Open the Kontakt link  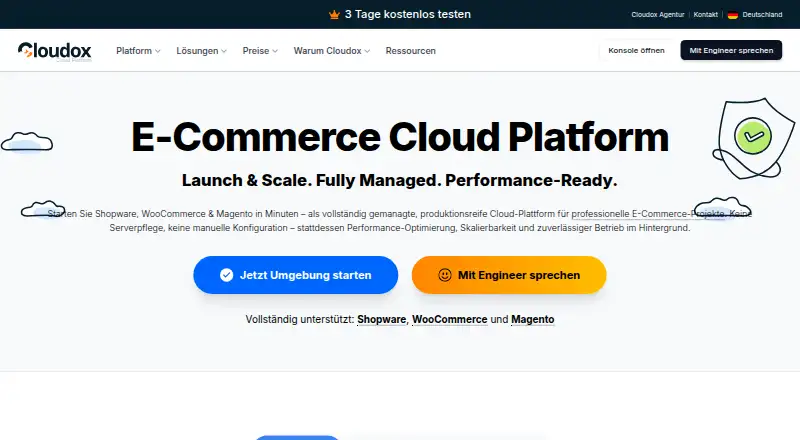(706, 15)
